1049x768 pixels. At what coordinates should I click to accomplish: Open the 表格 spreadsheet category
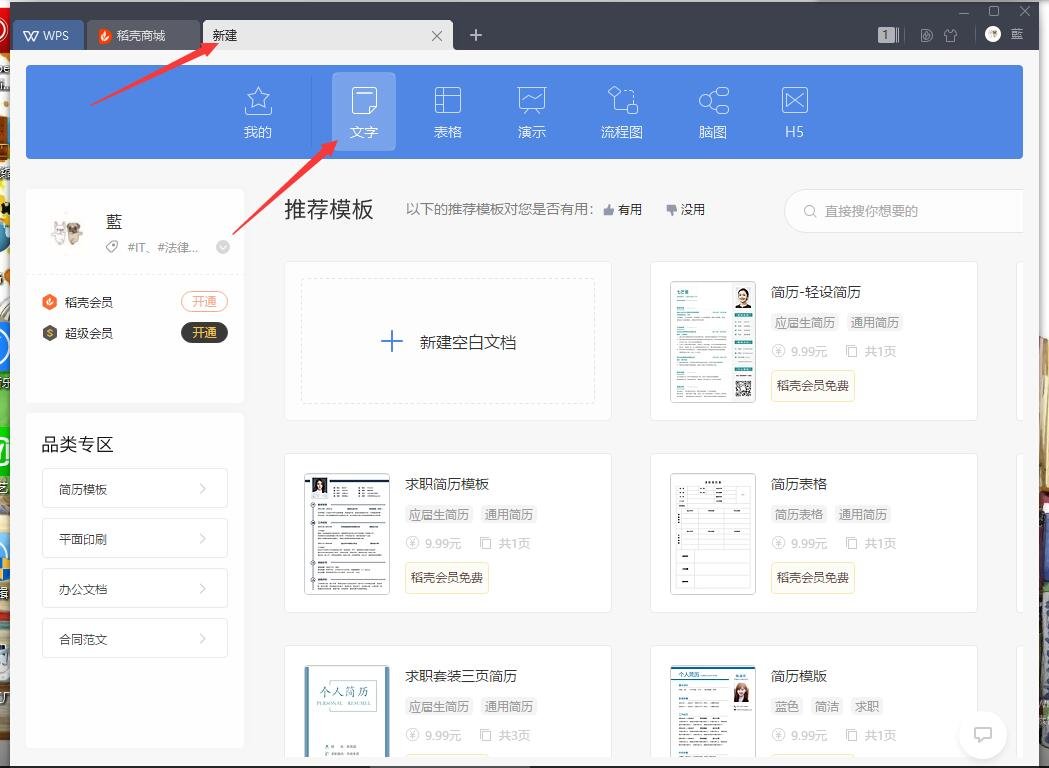tap(447, 110)
